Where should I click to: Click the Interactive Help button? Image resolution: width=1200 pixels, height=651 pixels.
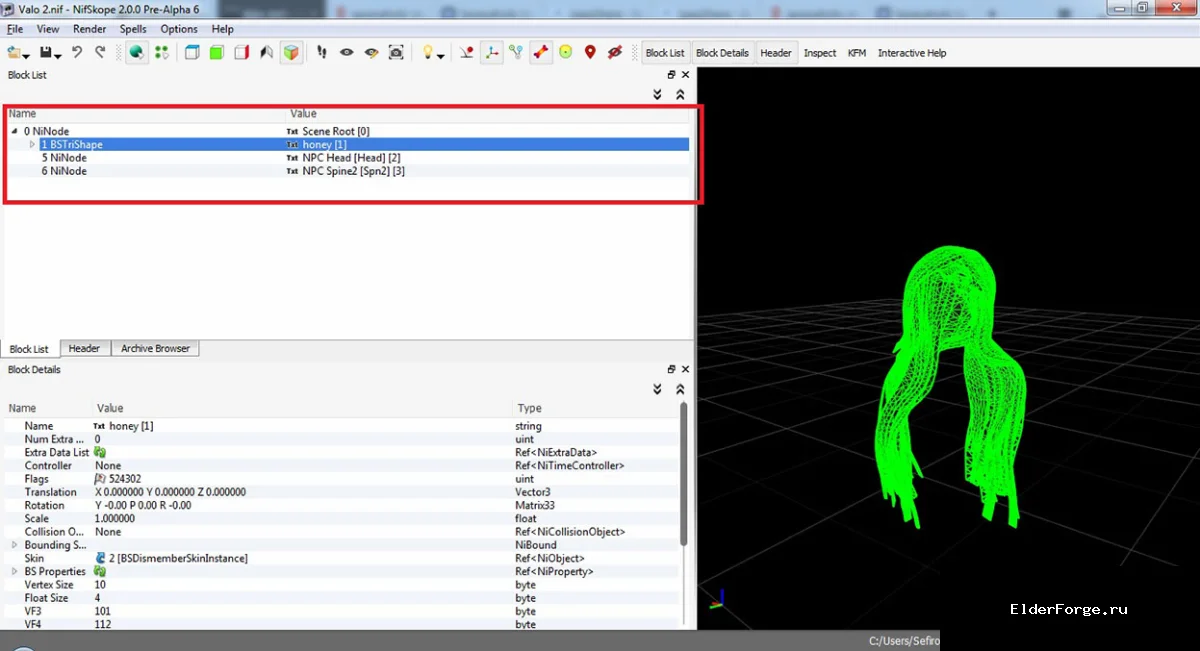coord(911,53)
